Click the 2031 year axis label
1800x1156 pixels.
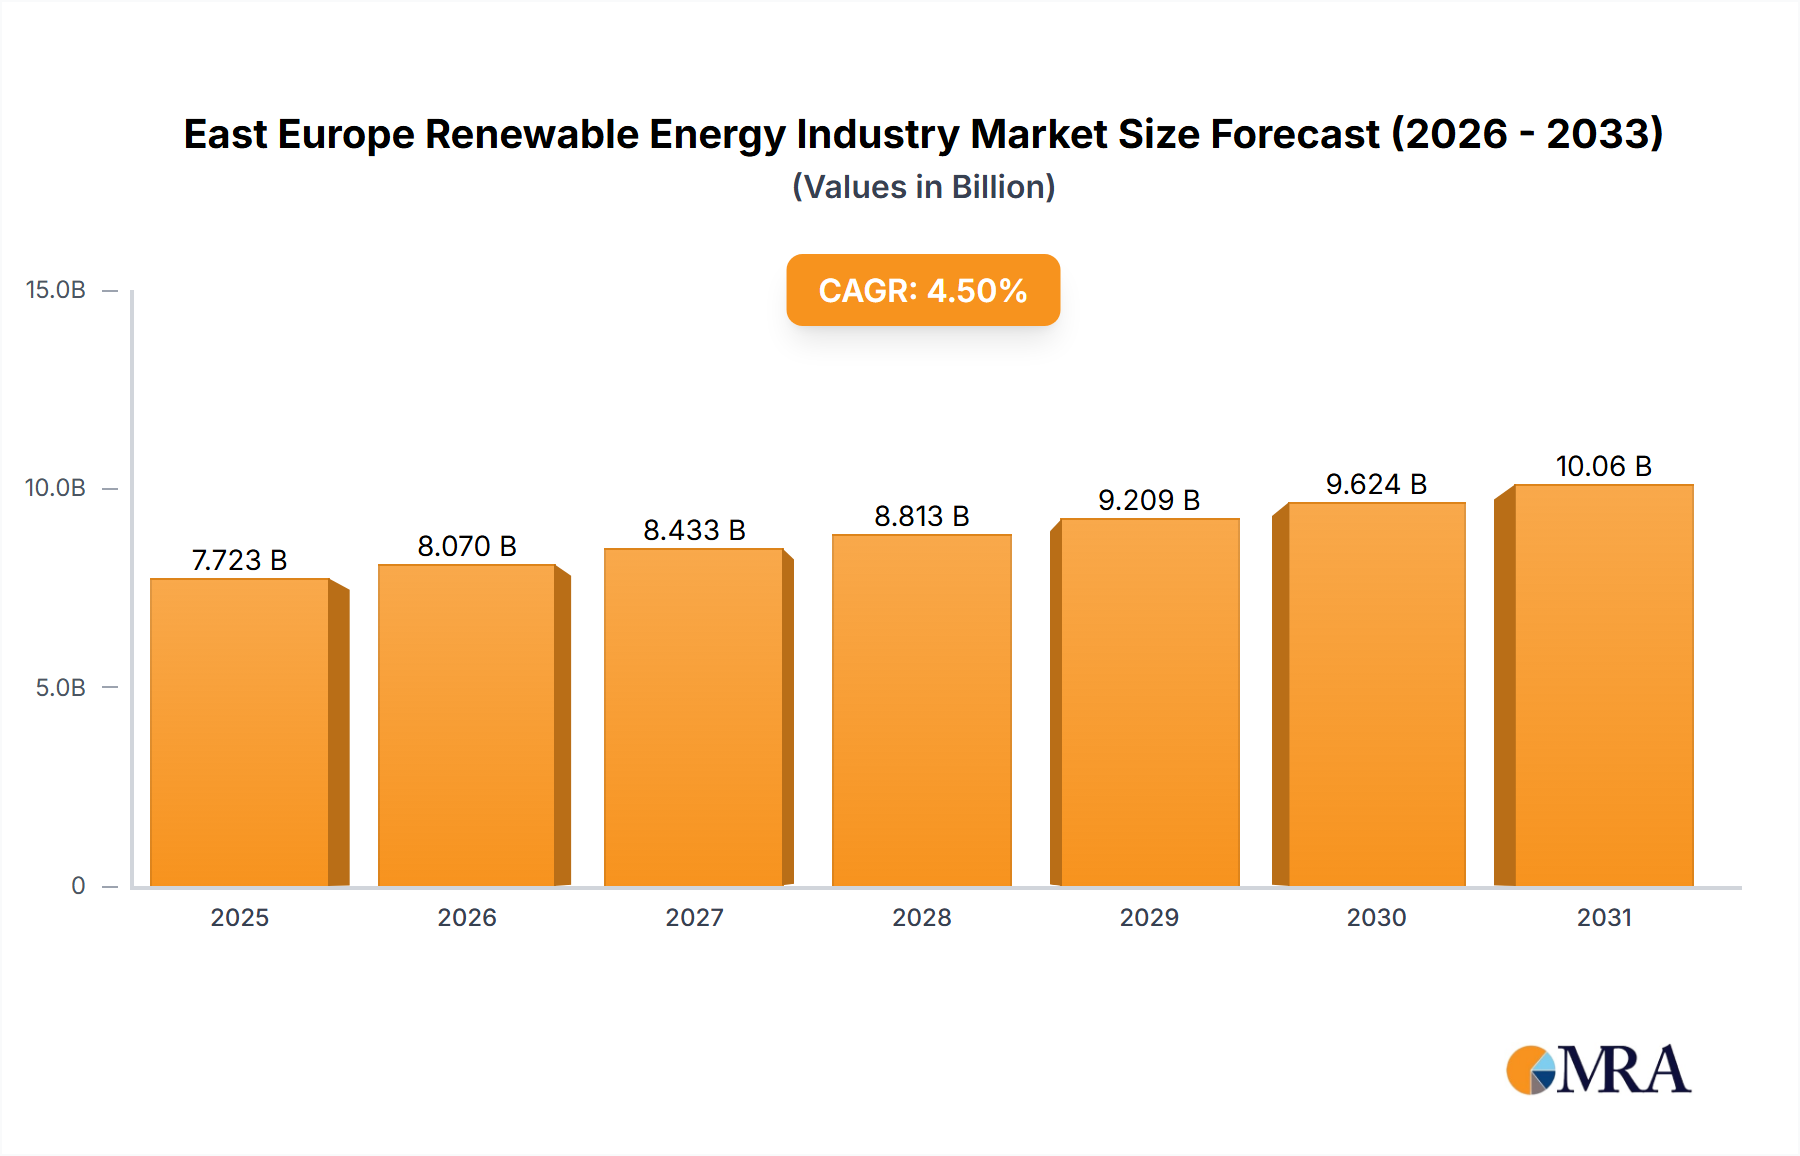point(1604,917)
